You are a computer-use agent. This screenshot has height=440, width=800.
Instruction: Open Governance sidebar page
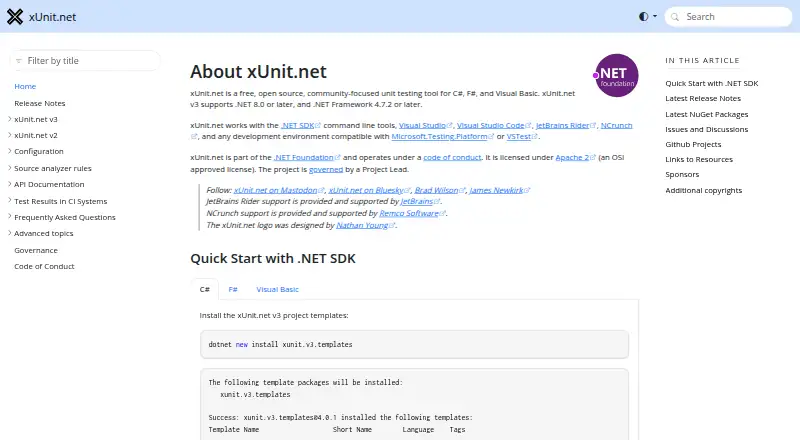coord(36,250)
